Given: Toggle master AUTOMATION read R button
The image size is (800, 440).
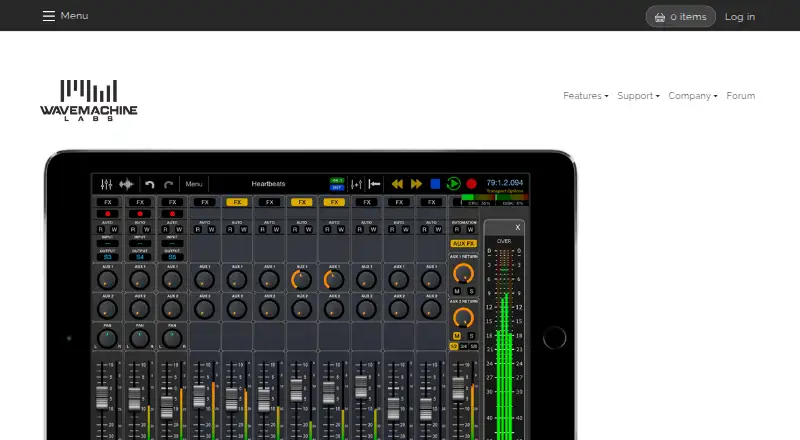Looking at the screenshot, I should (457, 230).
